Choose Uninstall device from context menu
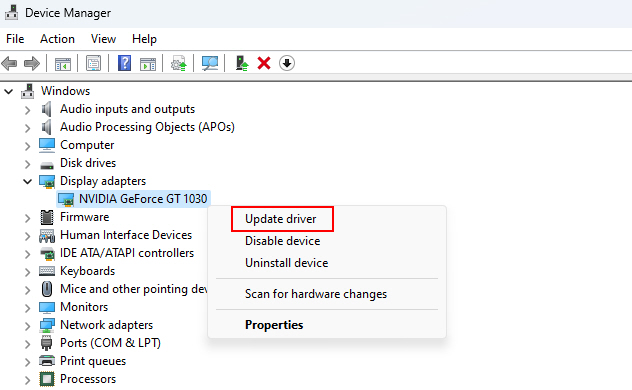Viewport: 632px width, 390px height. pos(287,263)
